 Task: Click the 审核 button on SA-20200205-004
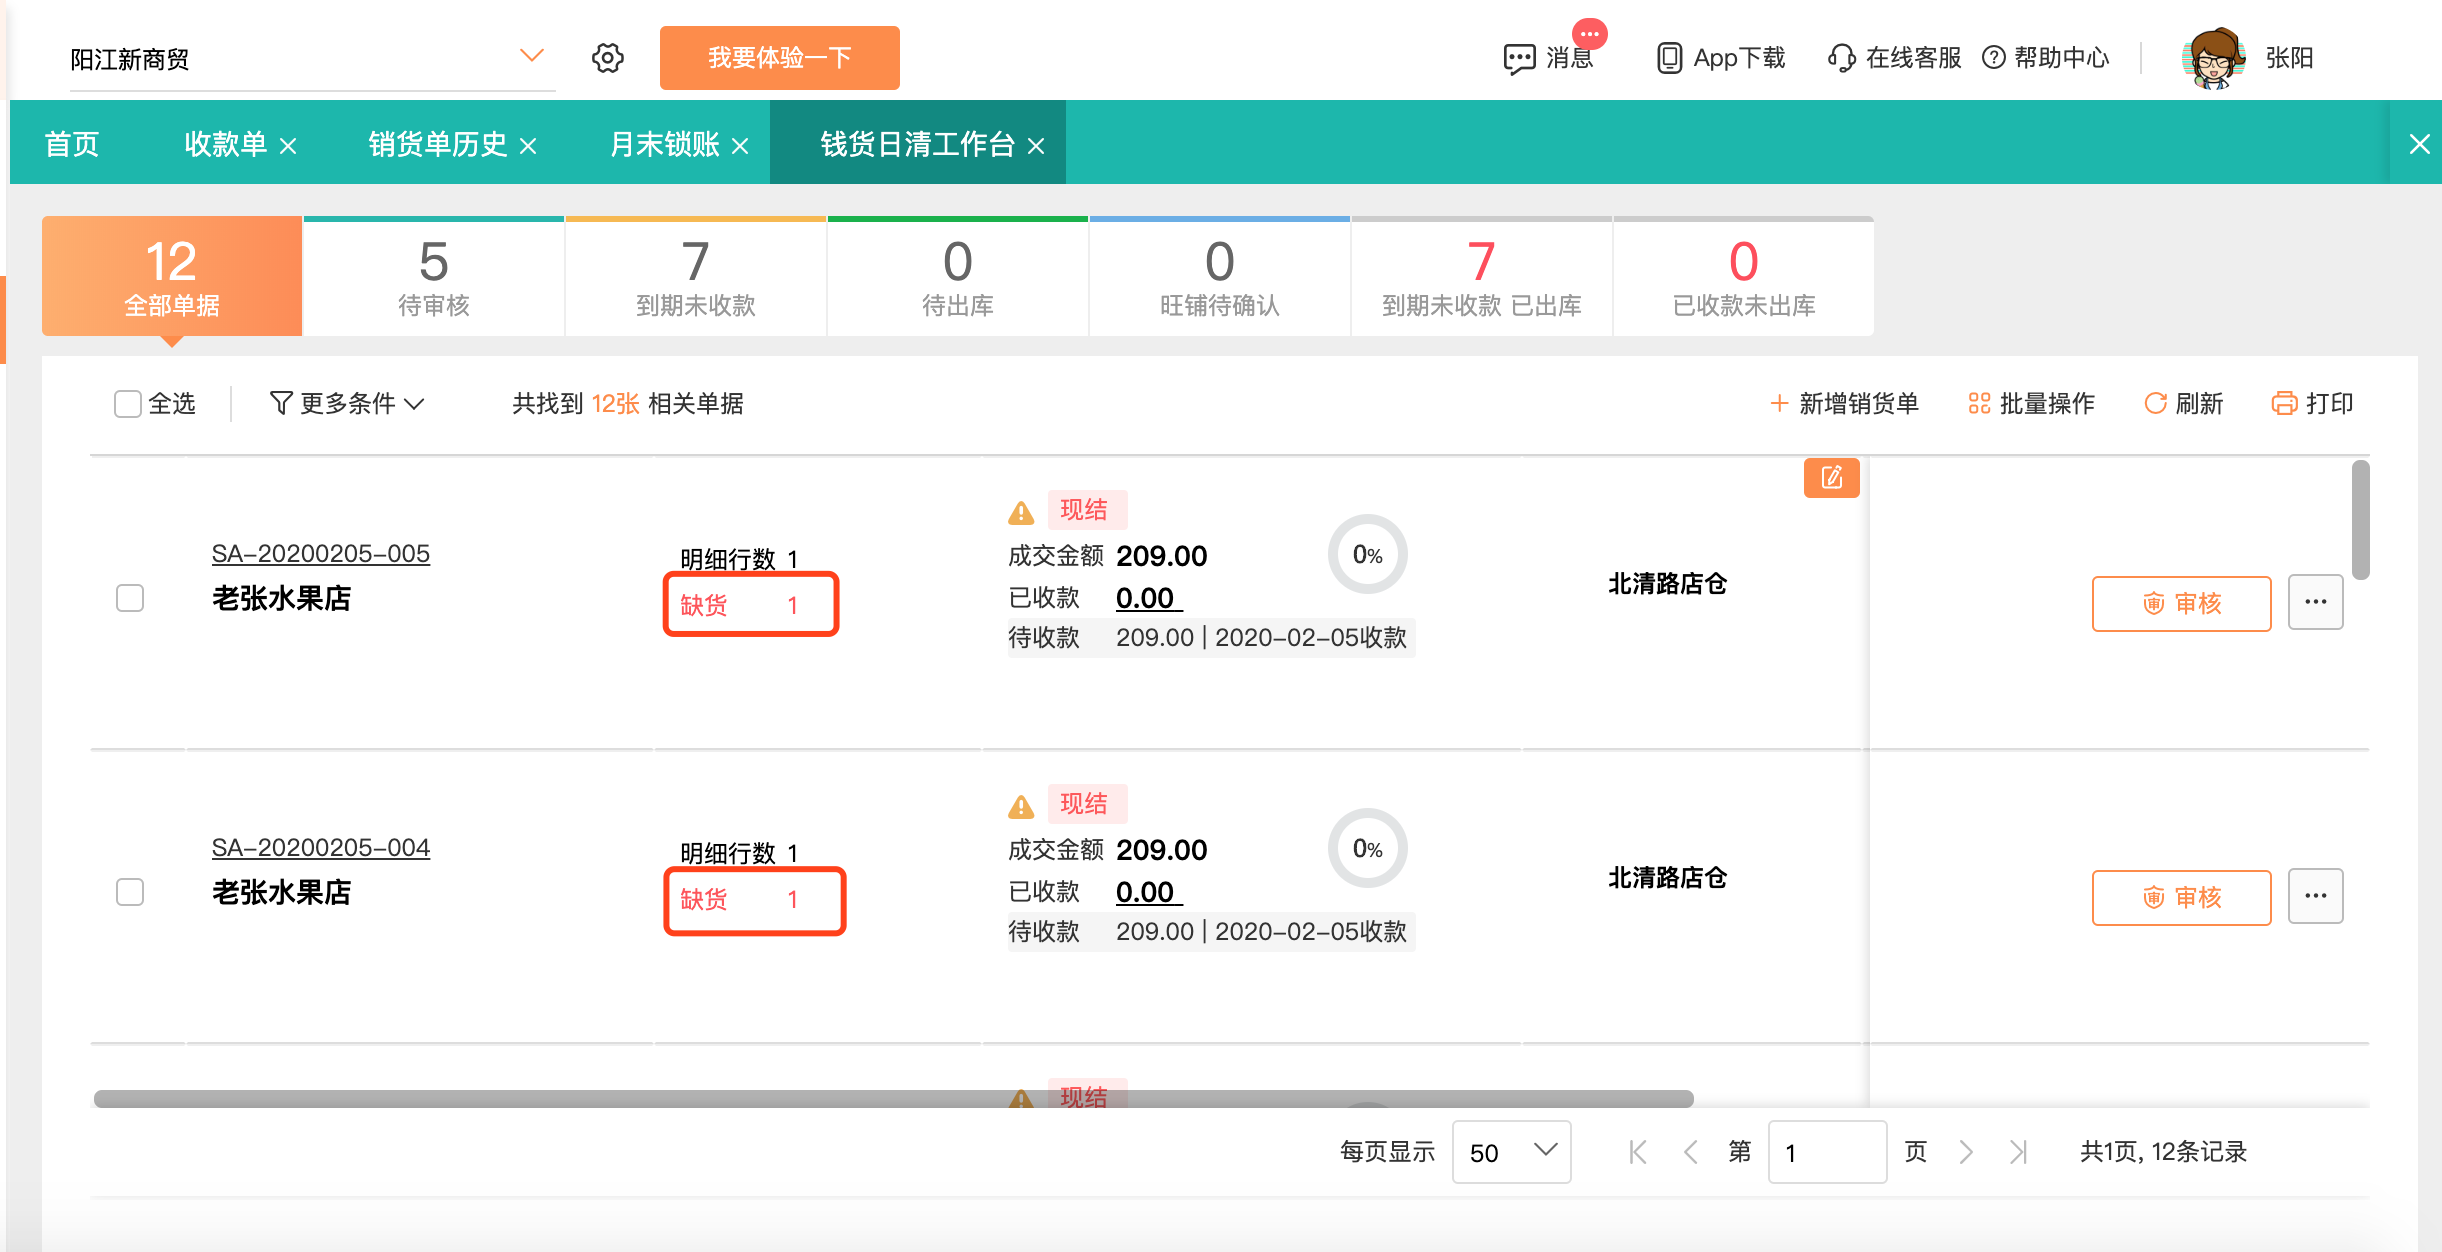tap(2180, 897)
